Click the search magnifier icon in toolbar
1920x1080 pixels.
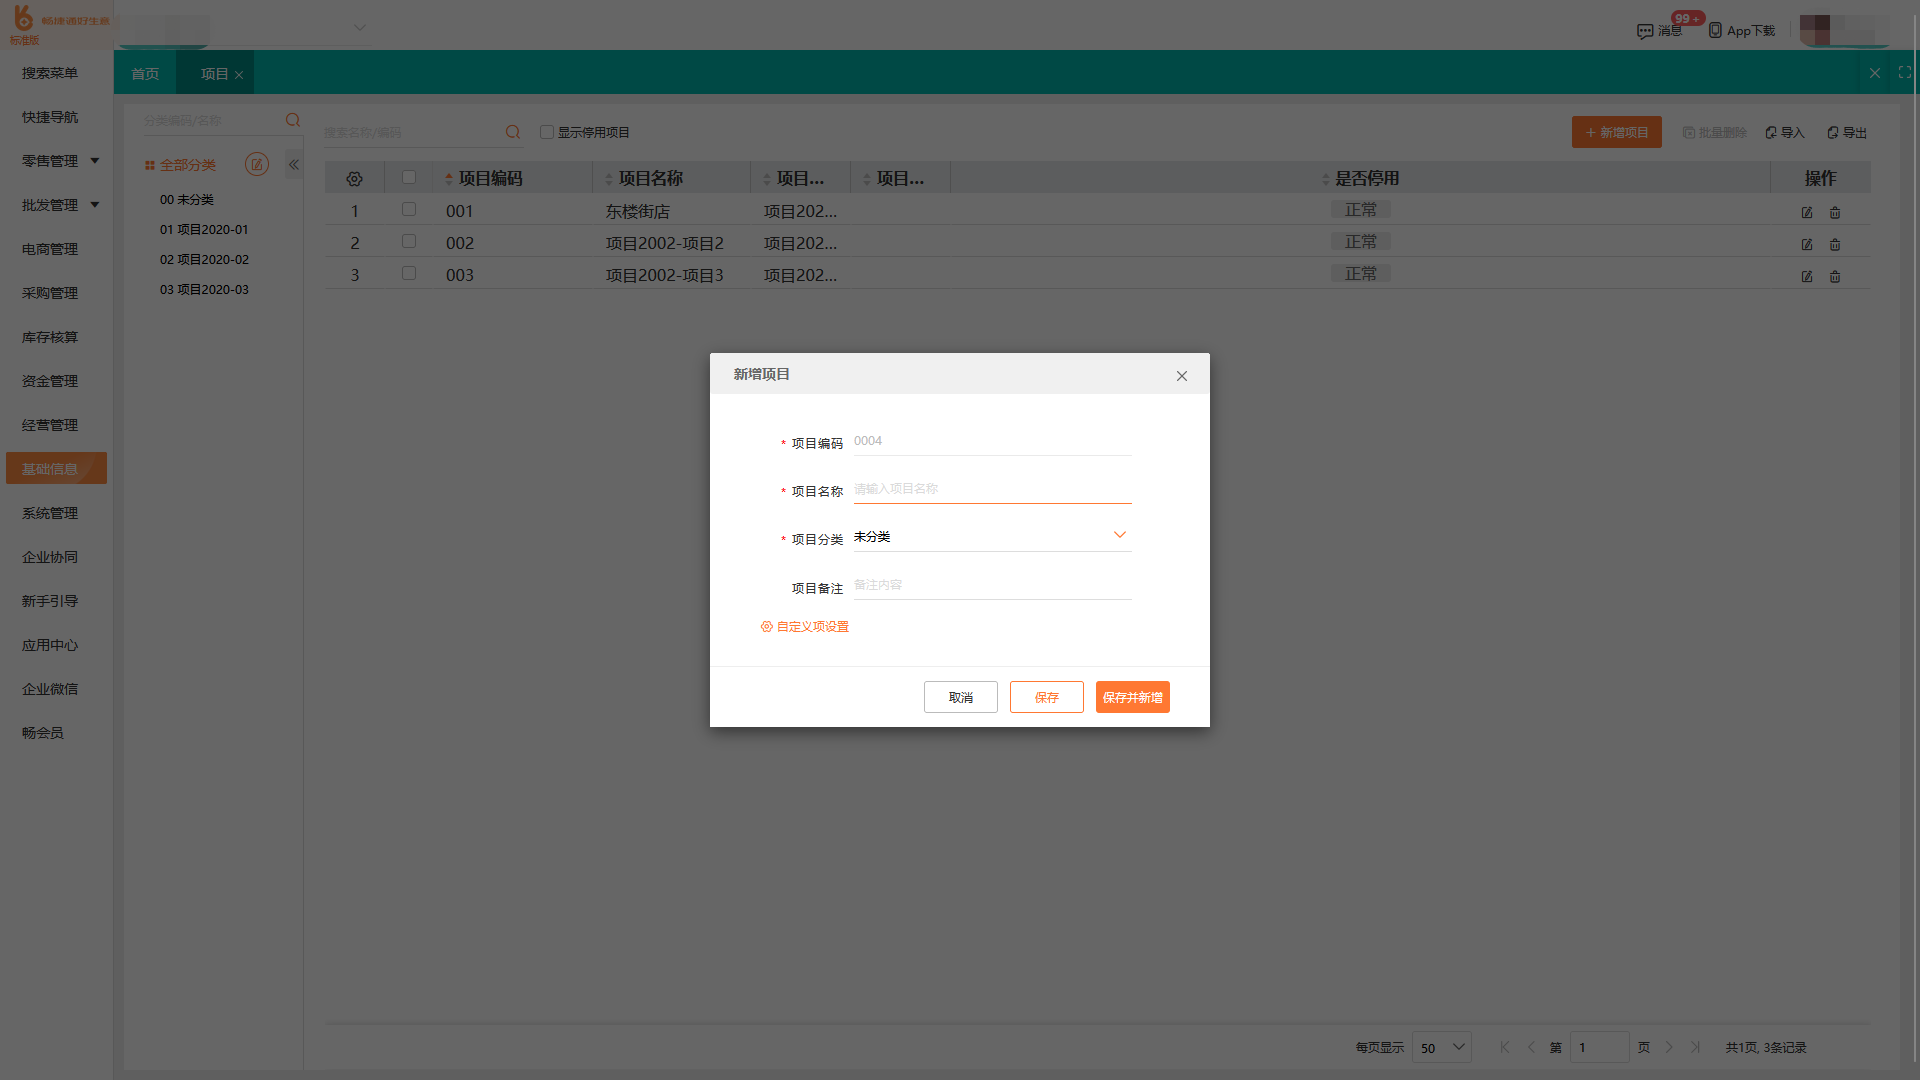tap(512, 131)
